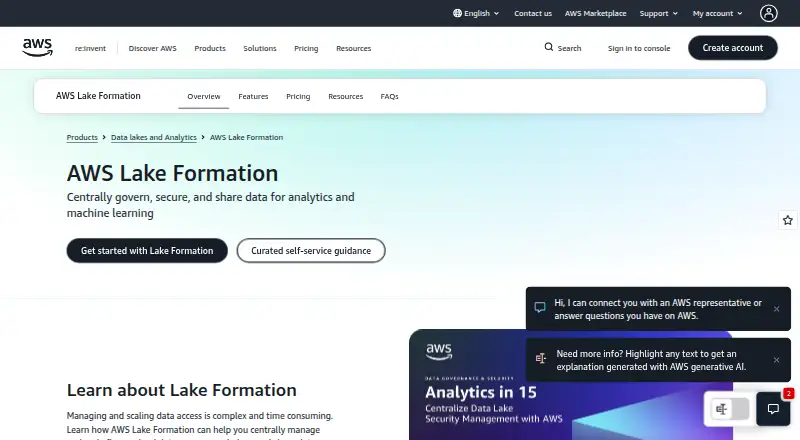Open the chat bubble widget icon
This screenshot has height=440, width=800.
click(773, 409)
